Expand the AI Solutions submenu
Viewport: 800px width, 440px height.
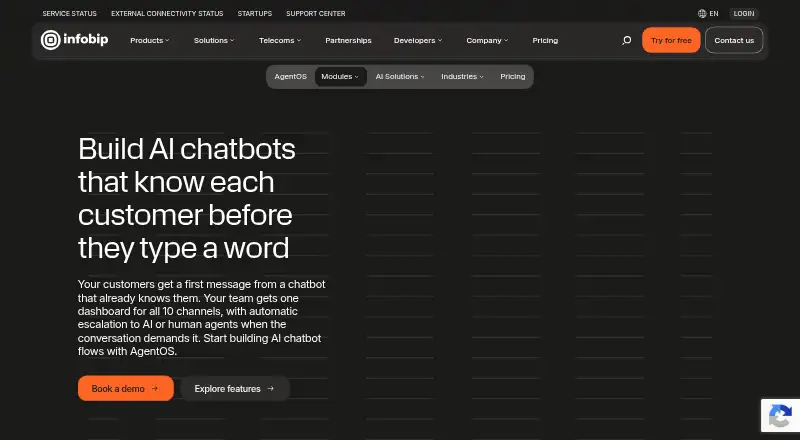400,77
